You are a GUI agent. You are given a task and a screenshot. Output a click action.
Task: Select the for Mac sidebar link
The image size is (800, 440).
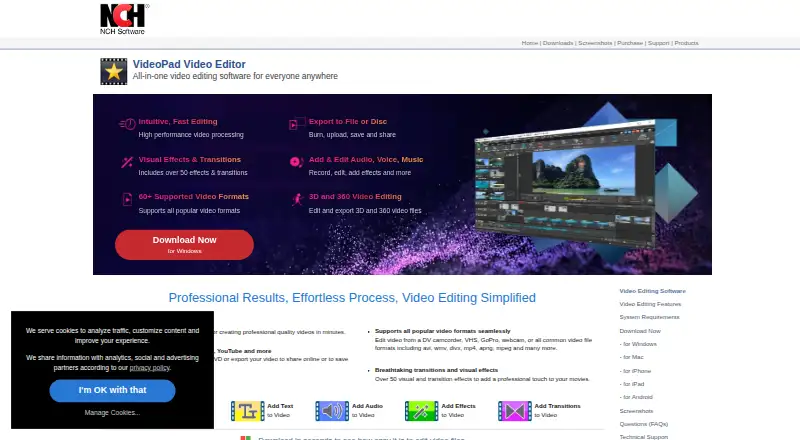point(632,357)
